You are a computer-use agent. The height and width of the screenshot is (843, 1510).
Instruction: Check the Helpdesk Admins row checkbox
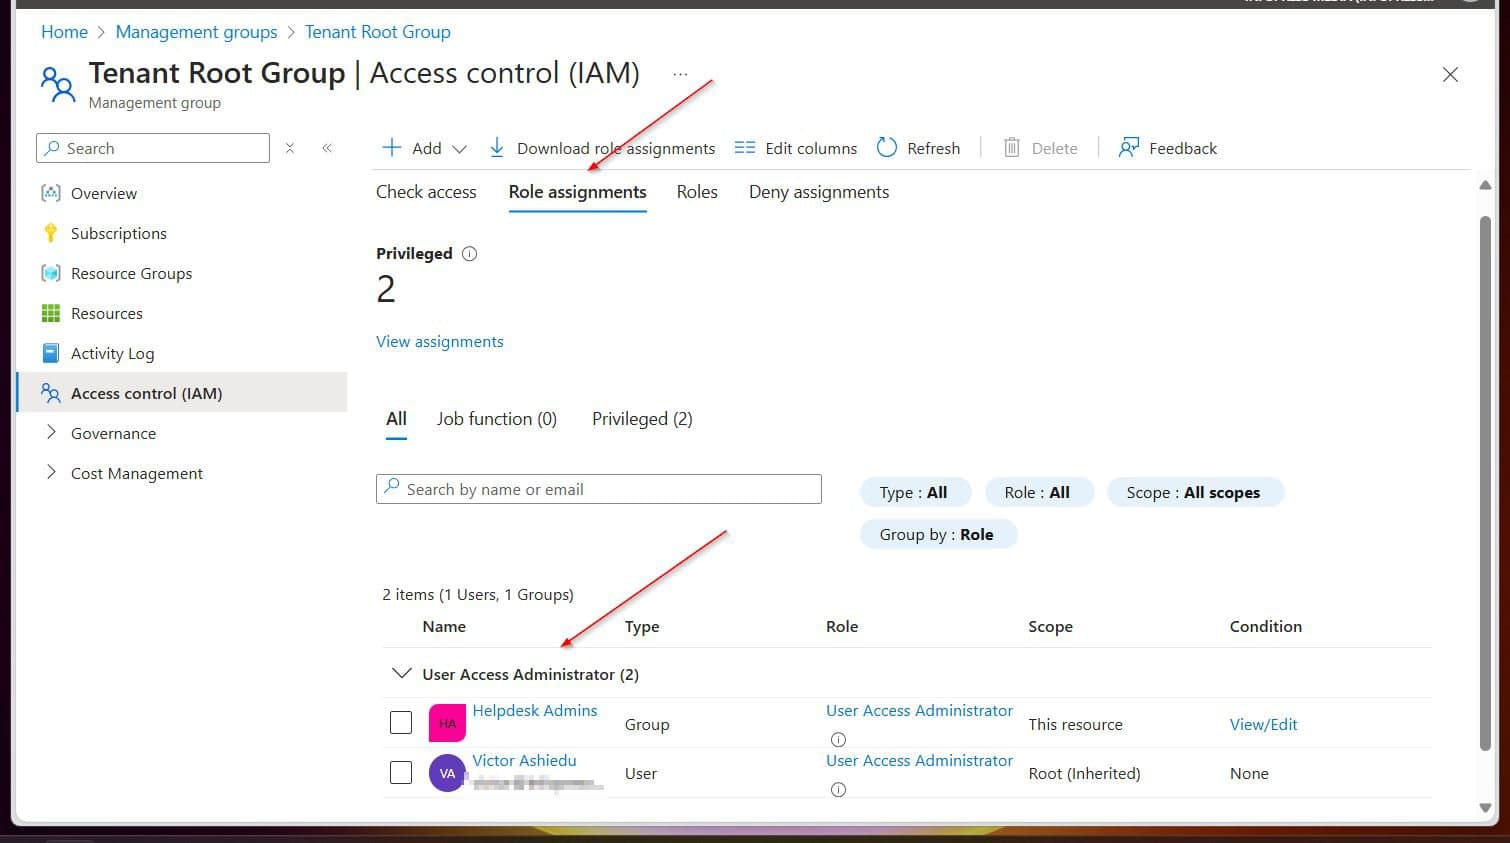(400, 722)
